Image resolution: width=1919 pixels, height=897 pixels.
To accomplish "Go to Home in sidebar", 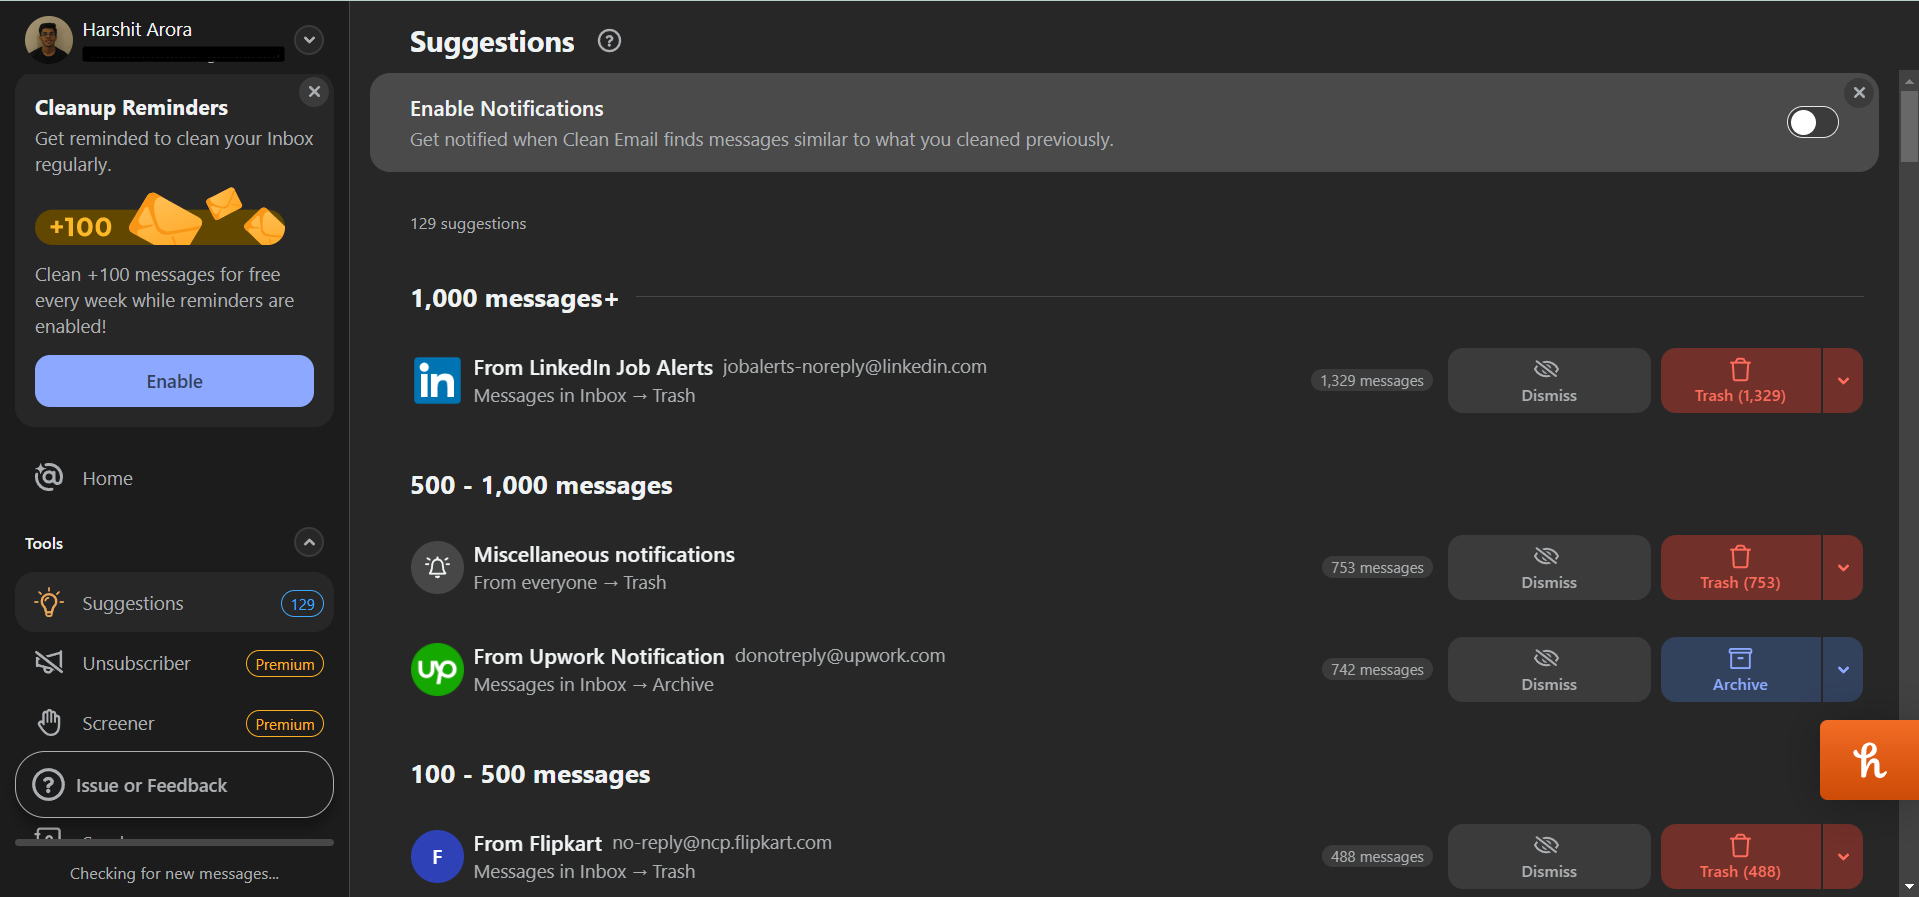I will [x=107, y=479].
